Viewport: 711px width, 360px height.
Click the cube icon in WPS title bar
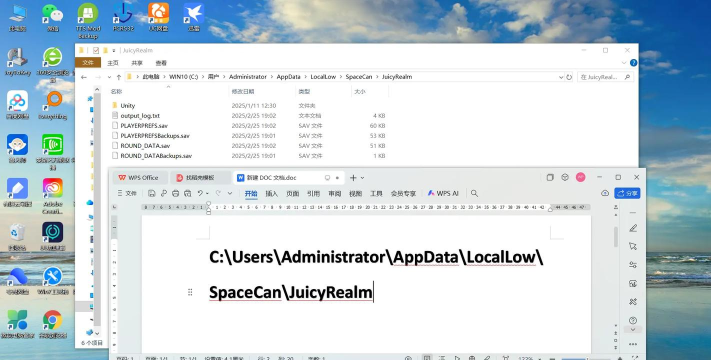[x=565, y=177]
